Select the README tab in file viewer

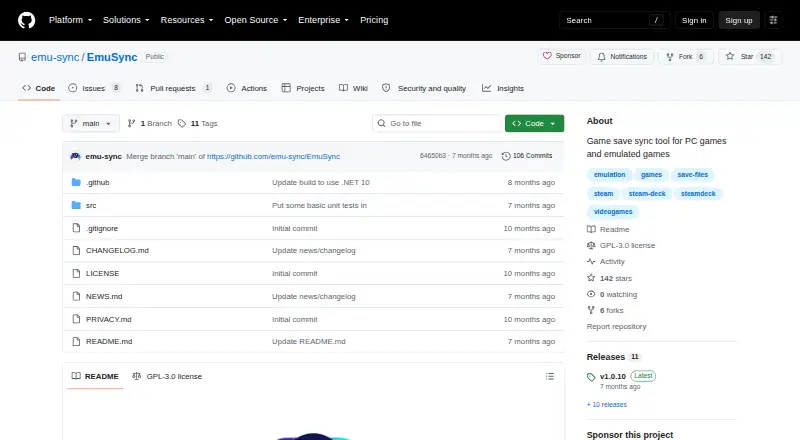(95, 376)
